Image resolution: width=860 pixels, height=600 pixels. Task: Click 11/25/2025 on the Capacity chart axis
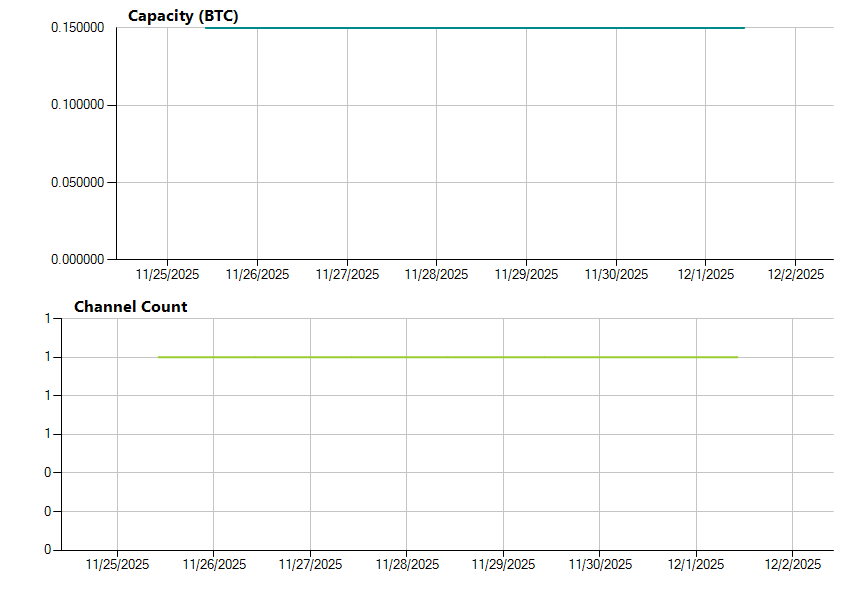167,274
